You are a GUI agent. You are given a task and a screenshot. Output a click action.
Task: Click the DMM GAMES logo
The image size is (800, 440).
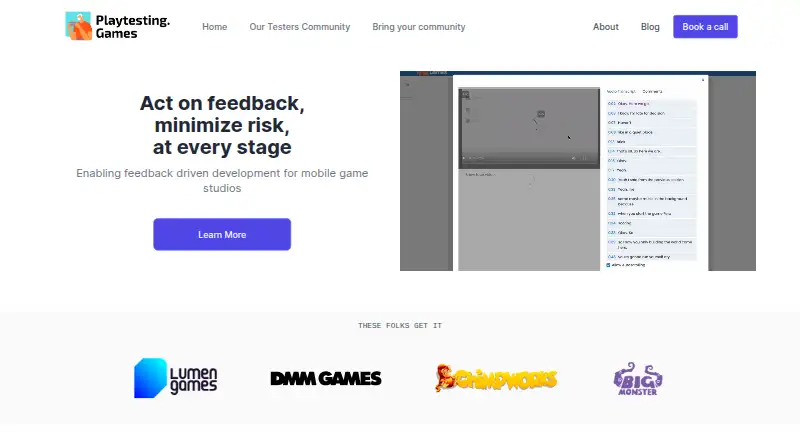tap(326, 378)
